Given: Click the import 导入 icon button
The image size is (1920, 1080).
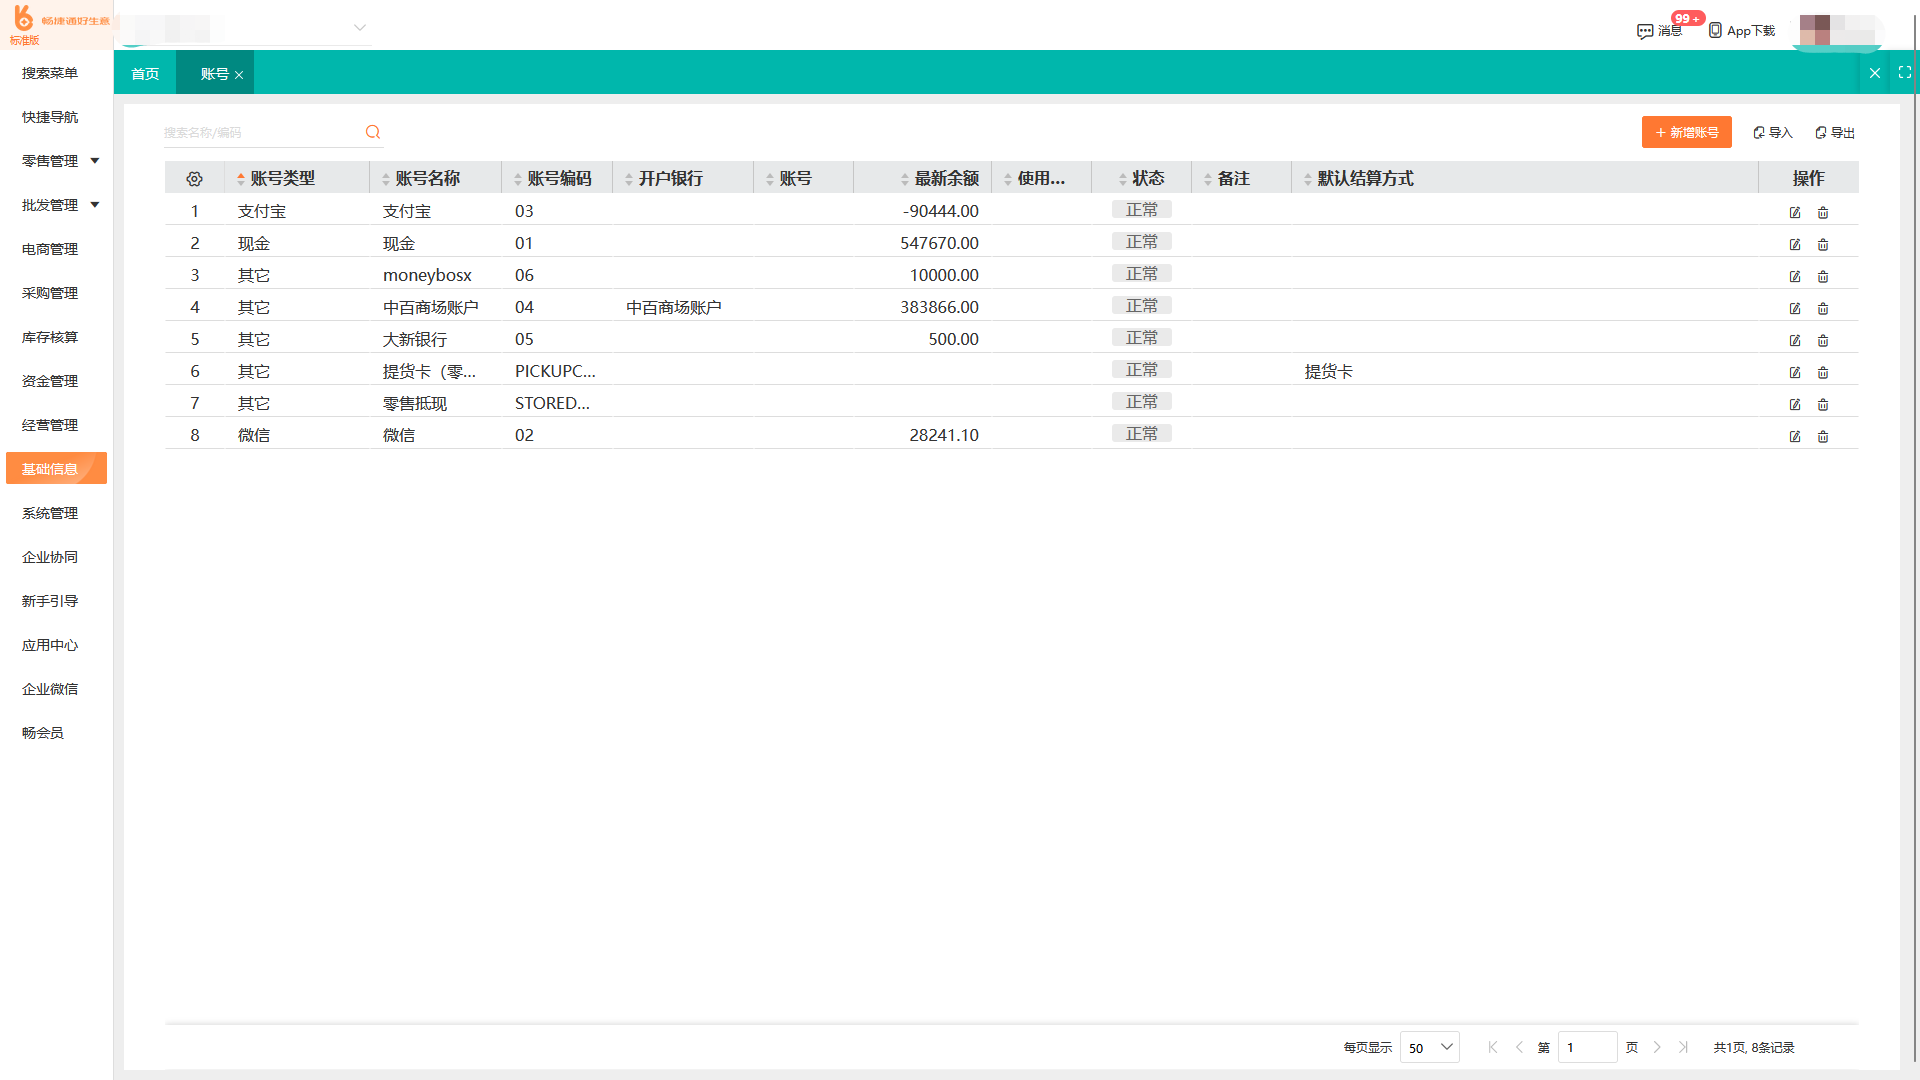Looking at the screenshot, I should 1774,132.
